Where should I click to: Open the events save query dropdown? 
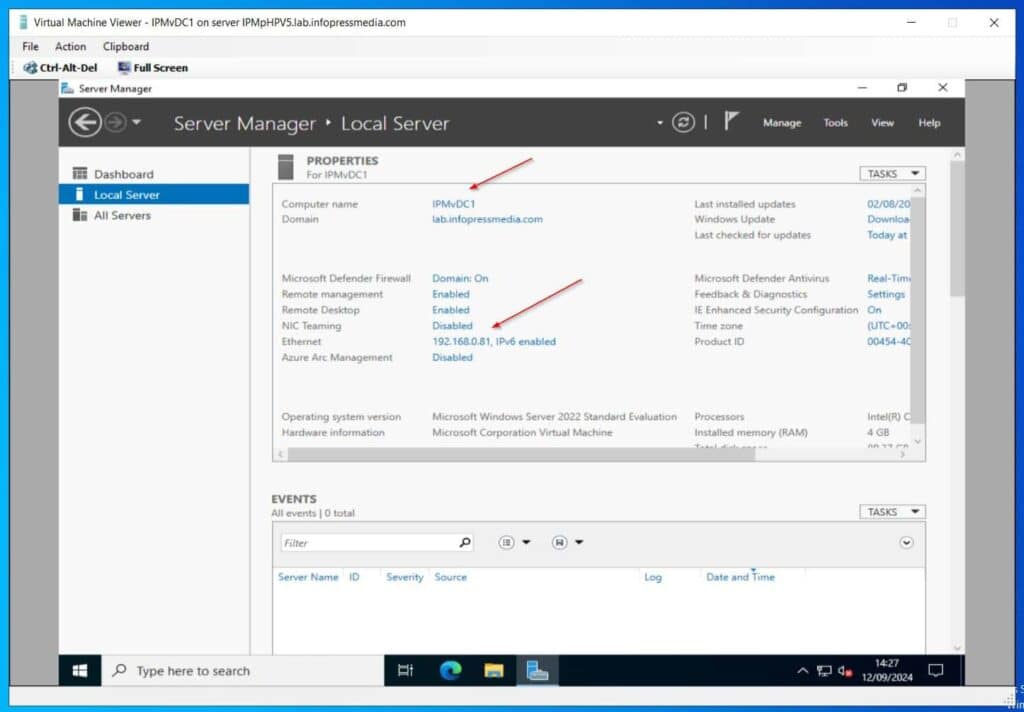click(x=567, y=542)
